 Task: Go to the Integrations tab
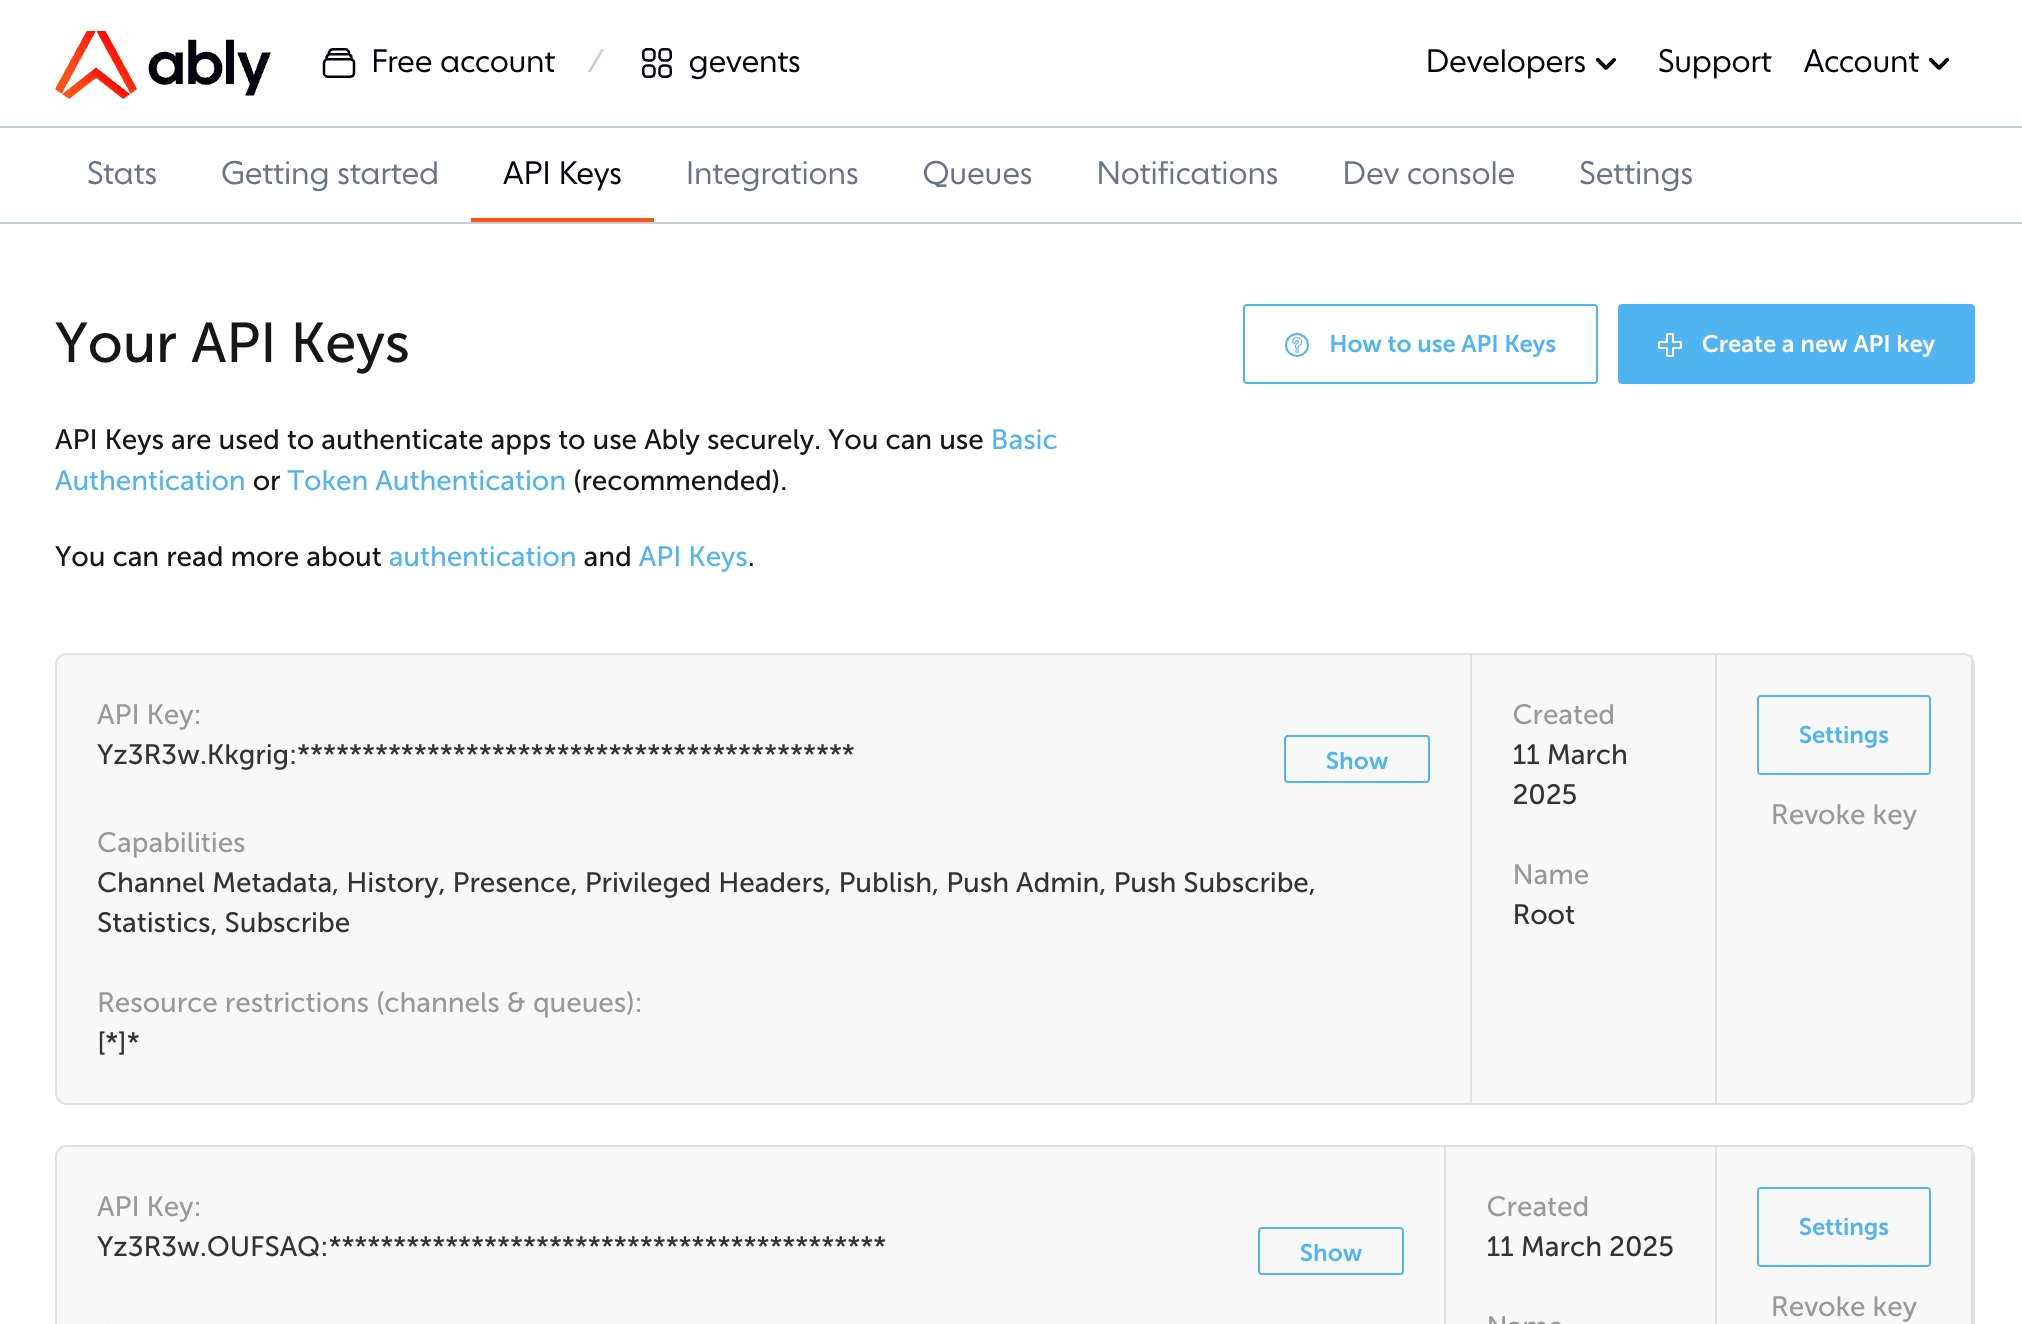click(771, 174)
